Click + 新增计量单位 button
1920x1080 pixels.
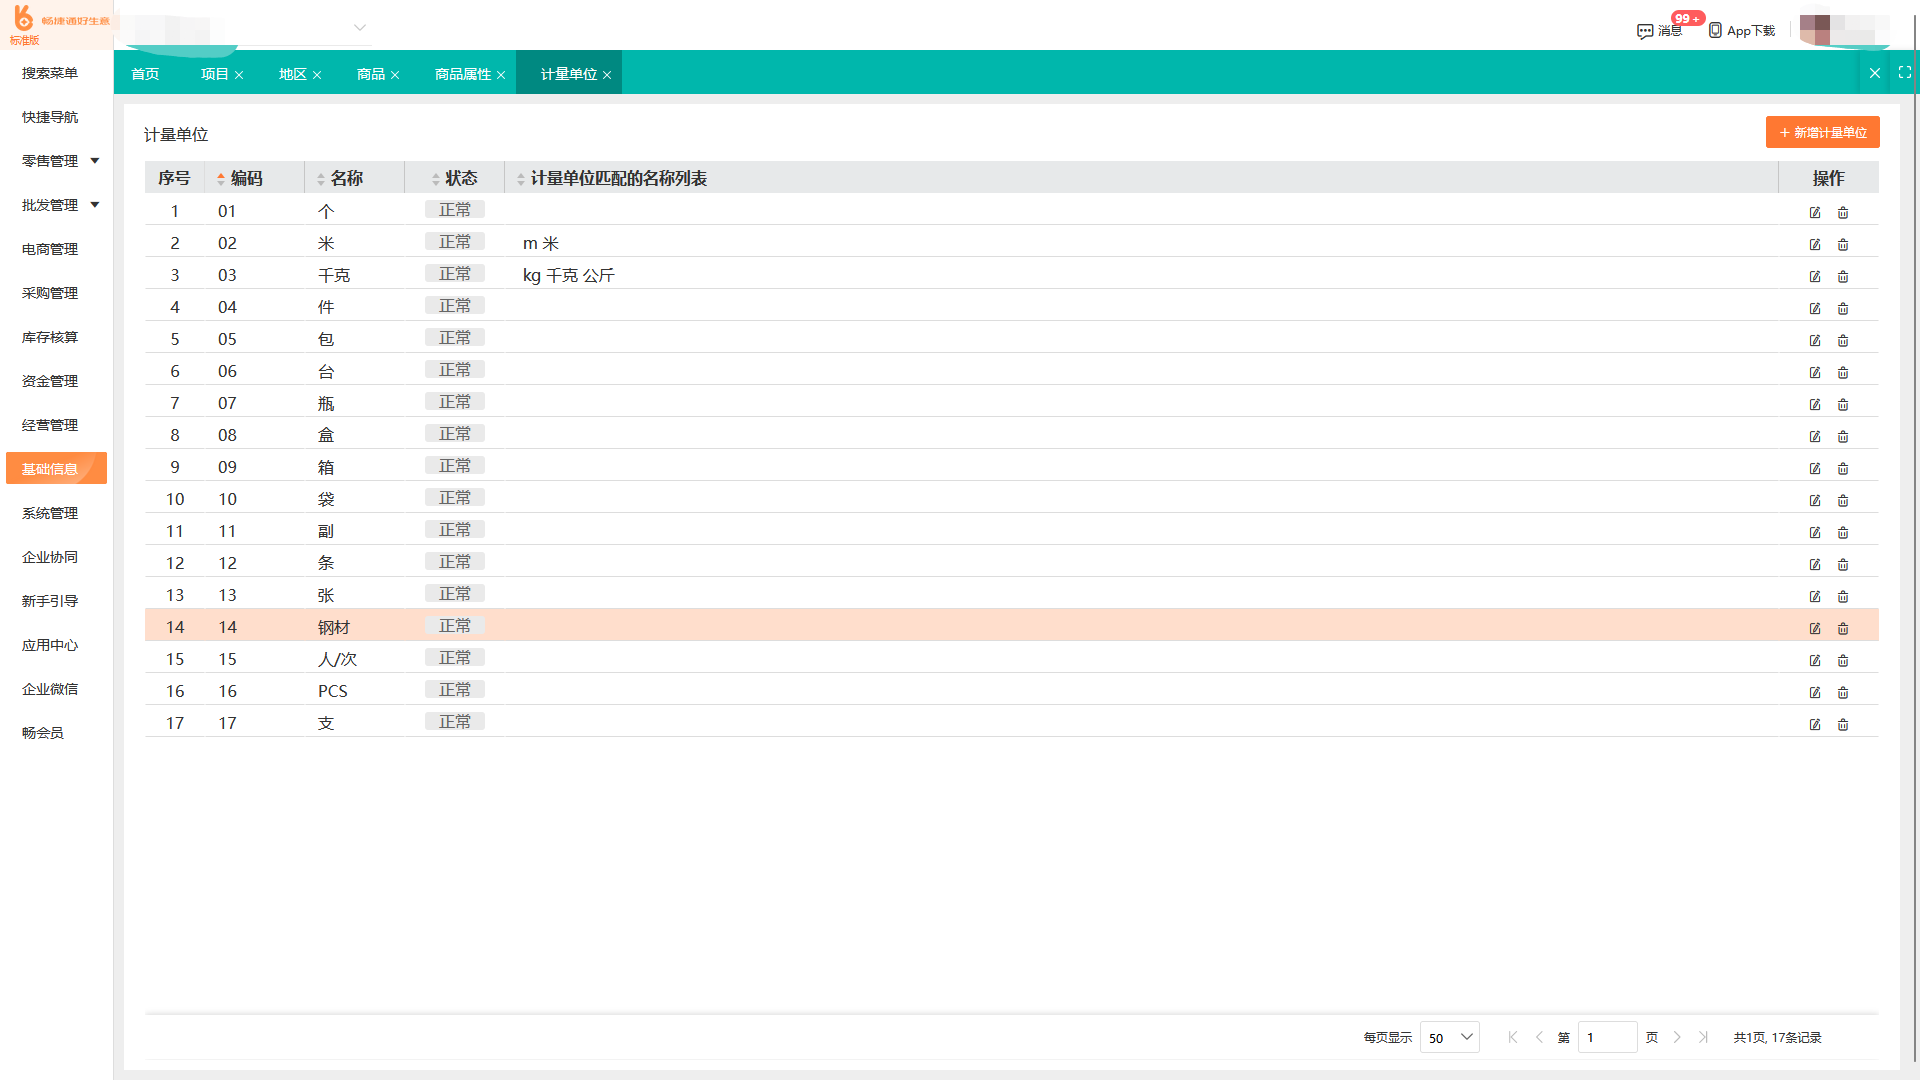[1822, 132]
